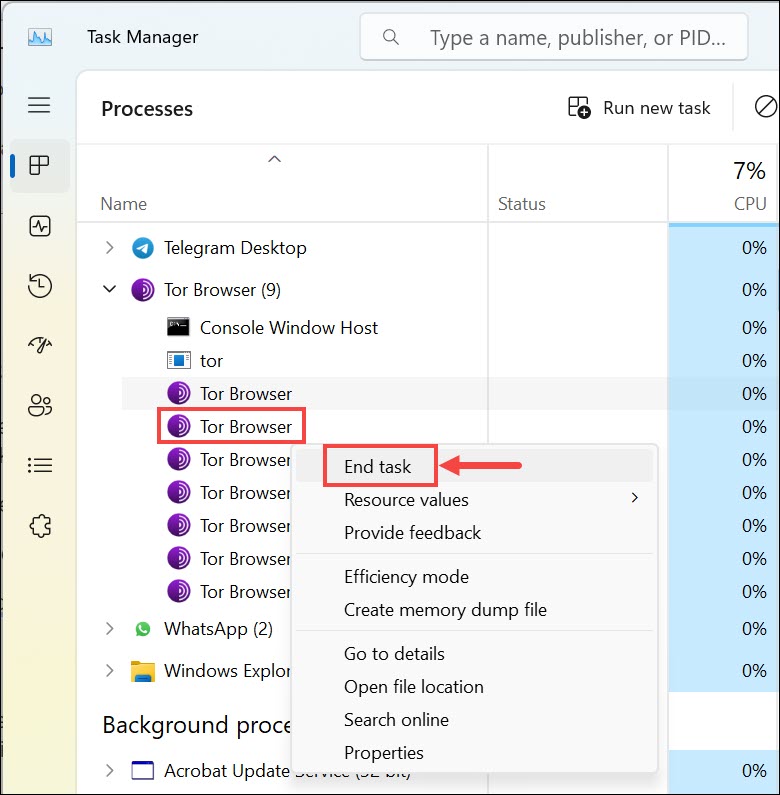Expand the Windows Explorer process group
Viewport: 780px width, 795px height.
tap(110, 671)
